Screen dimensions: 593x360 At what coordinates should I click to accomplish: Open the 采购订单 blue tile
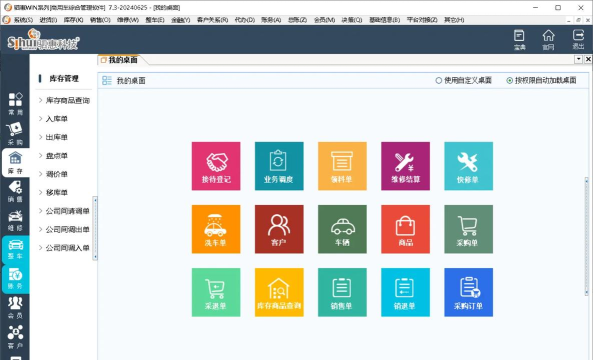[x=469, y=292]
